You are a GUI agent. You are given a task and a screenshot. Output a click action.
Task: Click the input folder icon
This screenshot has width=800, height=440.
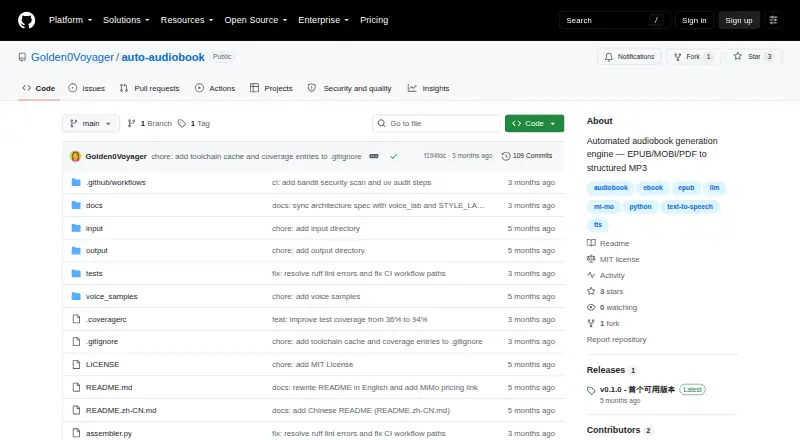[76, 228]
